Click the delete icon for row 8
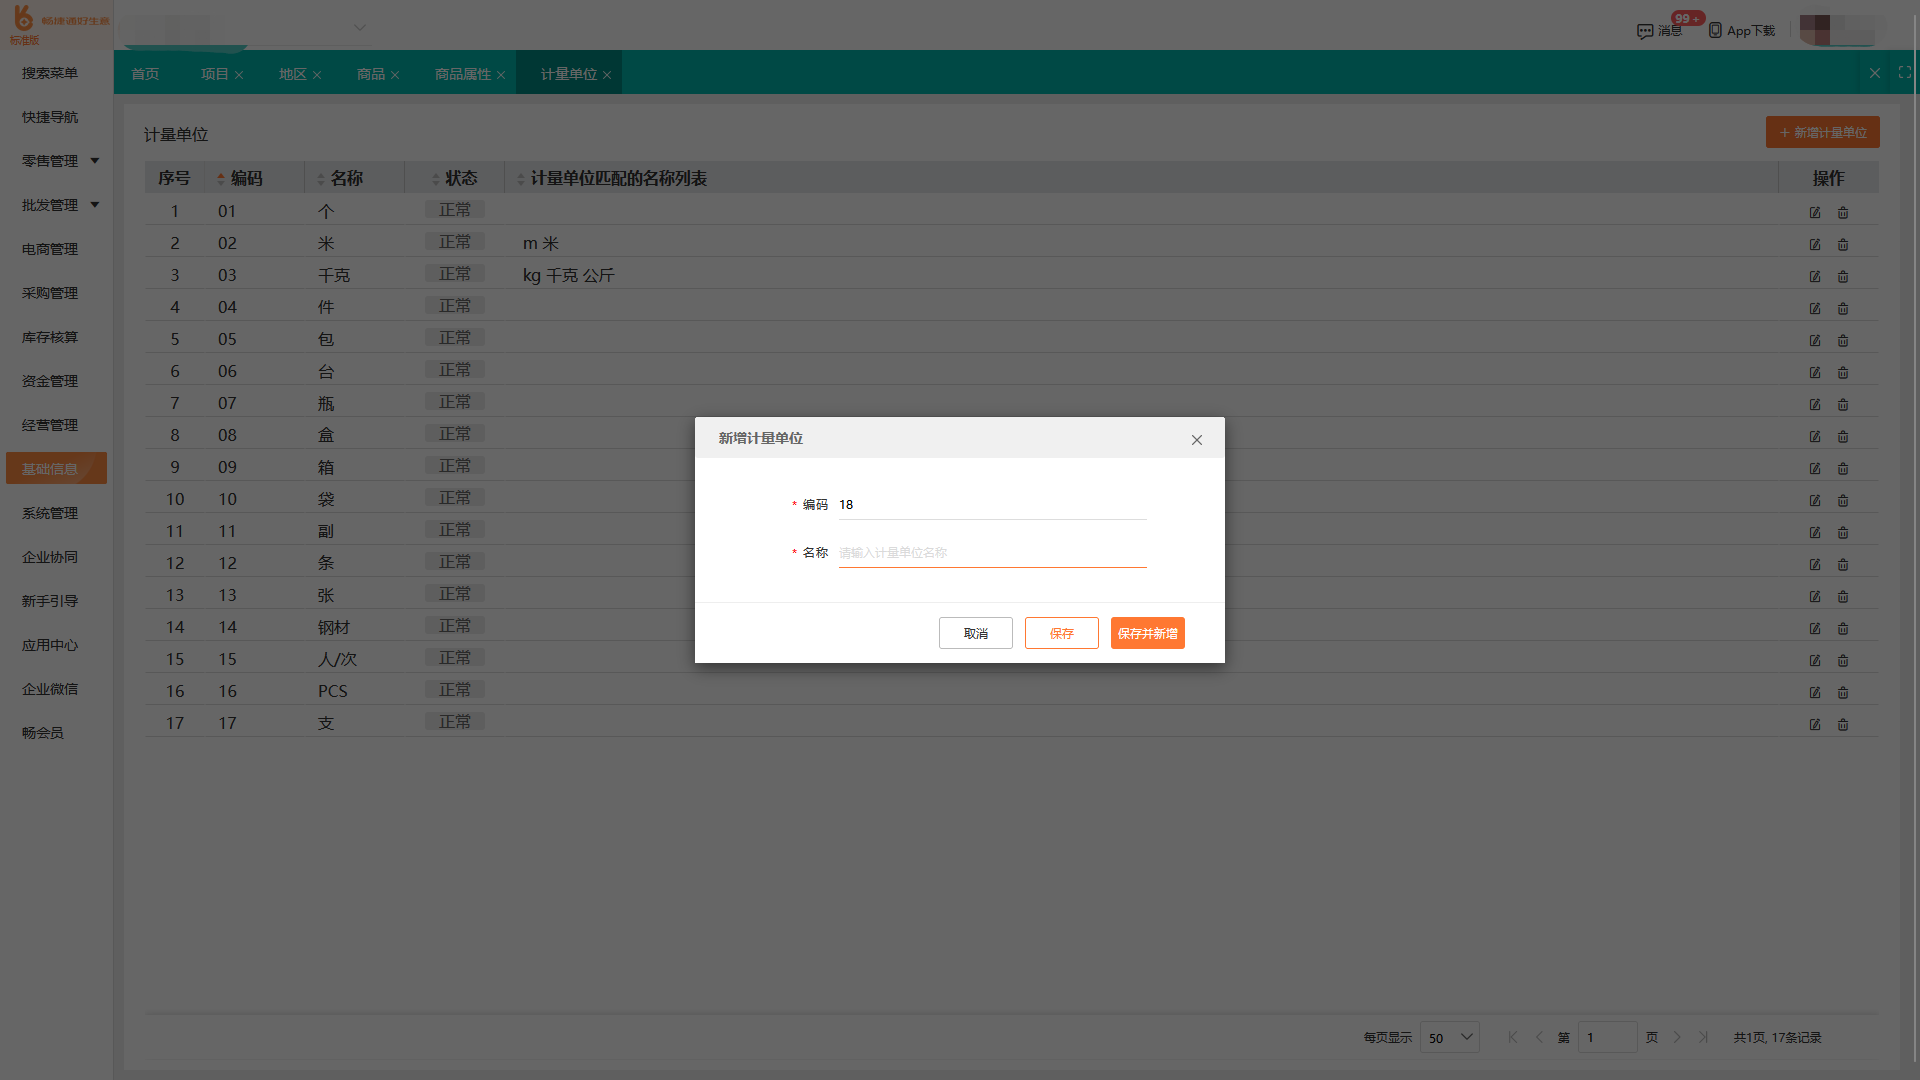 coord(1845,435)
